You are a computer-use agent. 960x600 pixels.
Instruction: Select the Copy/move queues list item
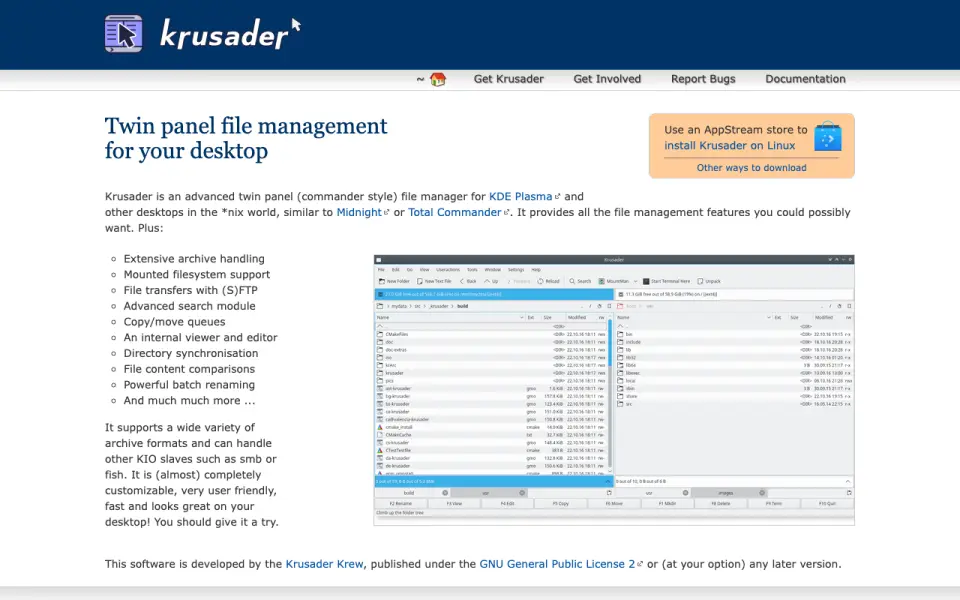pos(174,322)
